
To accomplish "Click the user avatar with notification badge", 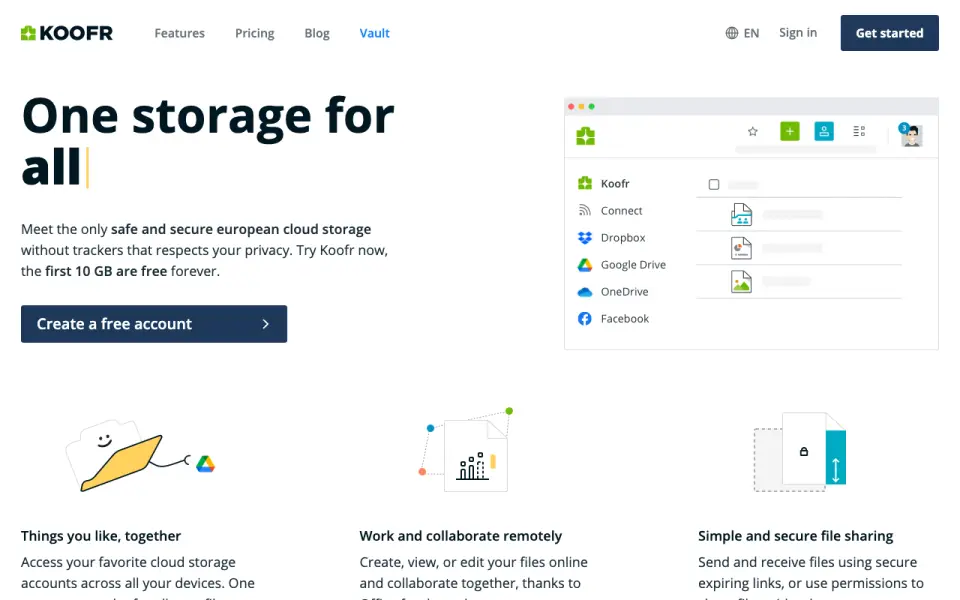I will tap(911, 134).
